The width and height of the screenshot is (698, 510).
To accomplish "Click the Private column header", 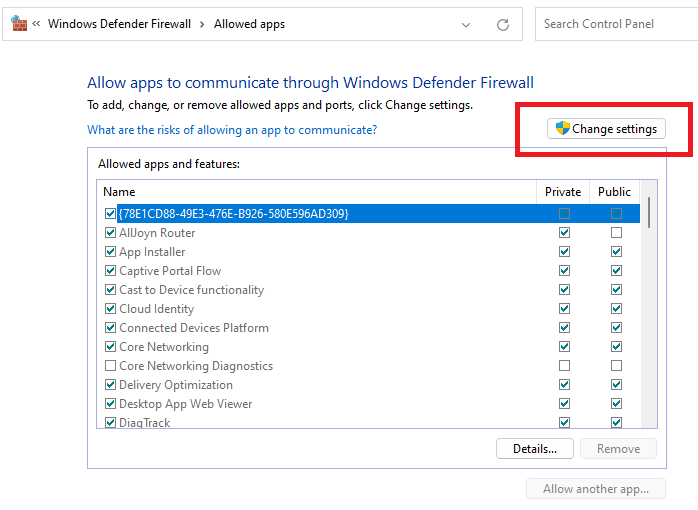I will pos(563,192).
